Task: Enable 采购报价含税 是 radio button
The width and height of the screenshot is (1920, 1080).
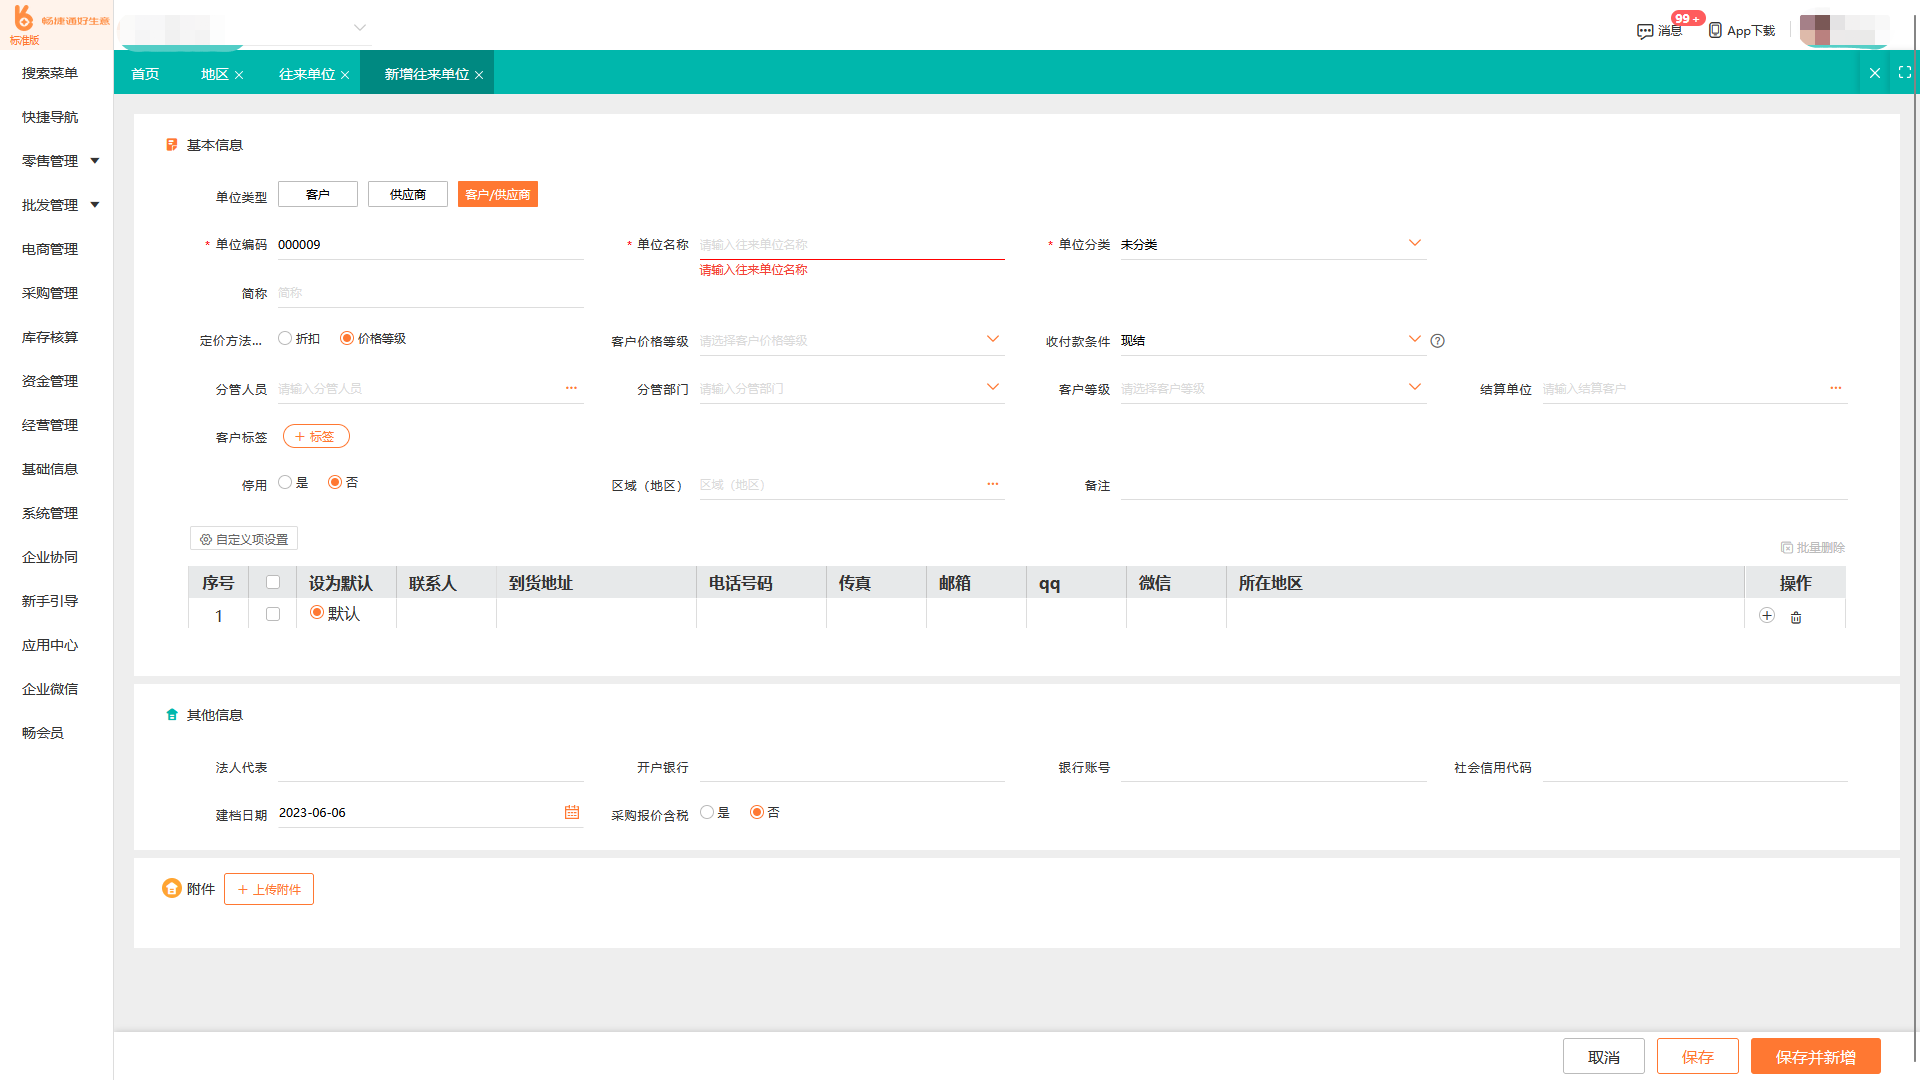Action: tap(707, 811)
